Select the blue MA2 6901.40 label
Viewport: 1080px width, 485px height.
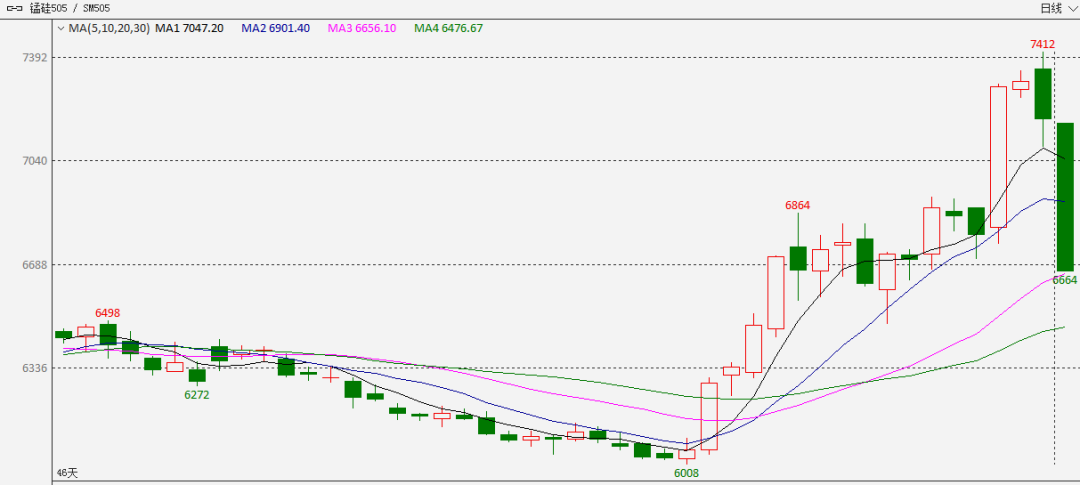click(275, 29)
